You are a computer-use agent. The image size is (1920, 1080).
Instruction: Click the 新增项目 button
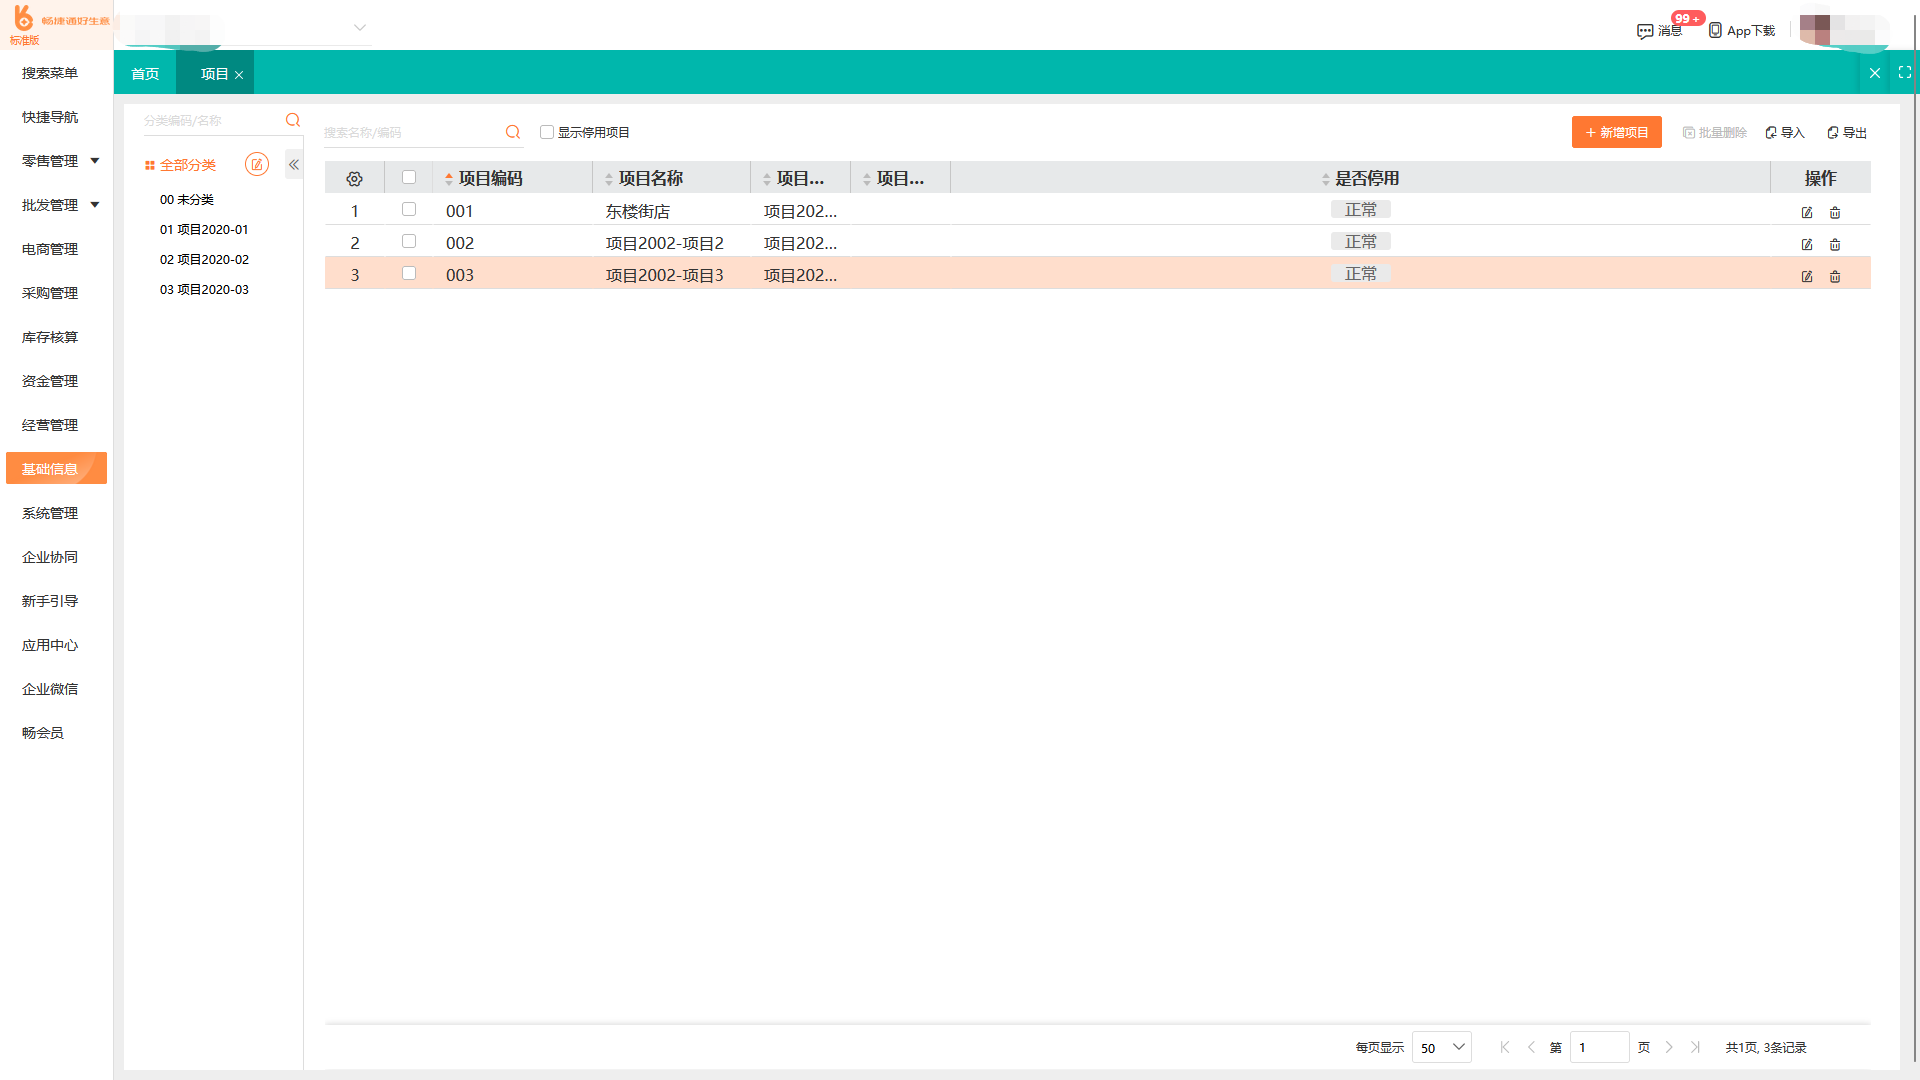(x=1615, y=132)
